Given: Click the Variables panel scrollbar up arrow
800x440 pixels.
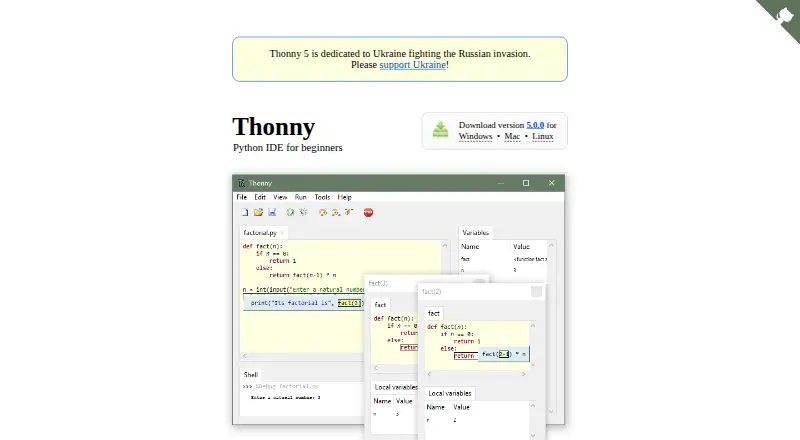Looking at the screenshot, I should pyautogui.click(x=551, y=246).
